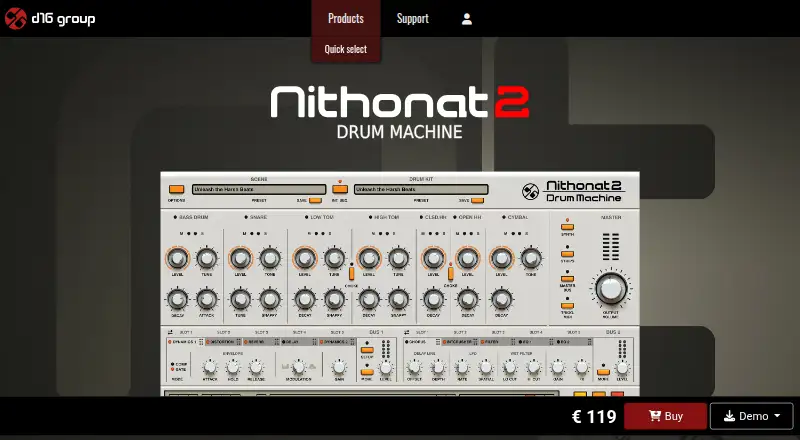Toggle the INT SEQ button
The height and width of the screenshot is (440, 800).
coord(340,189)
